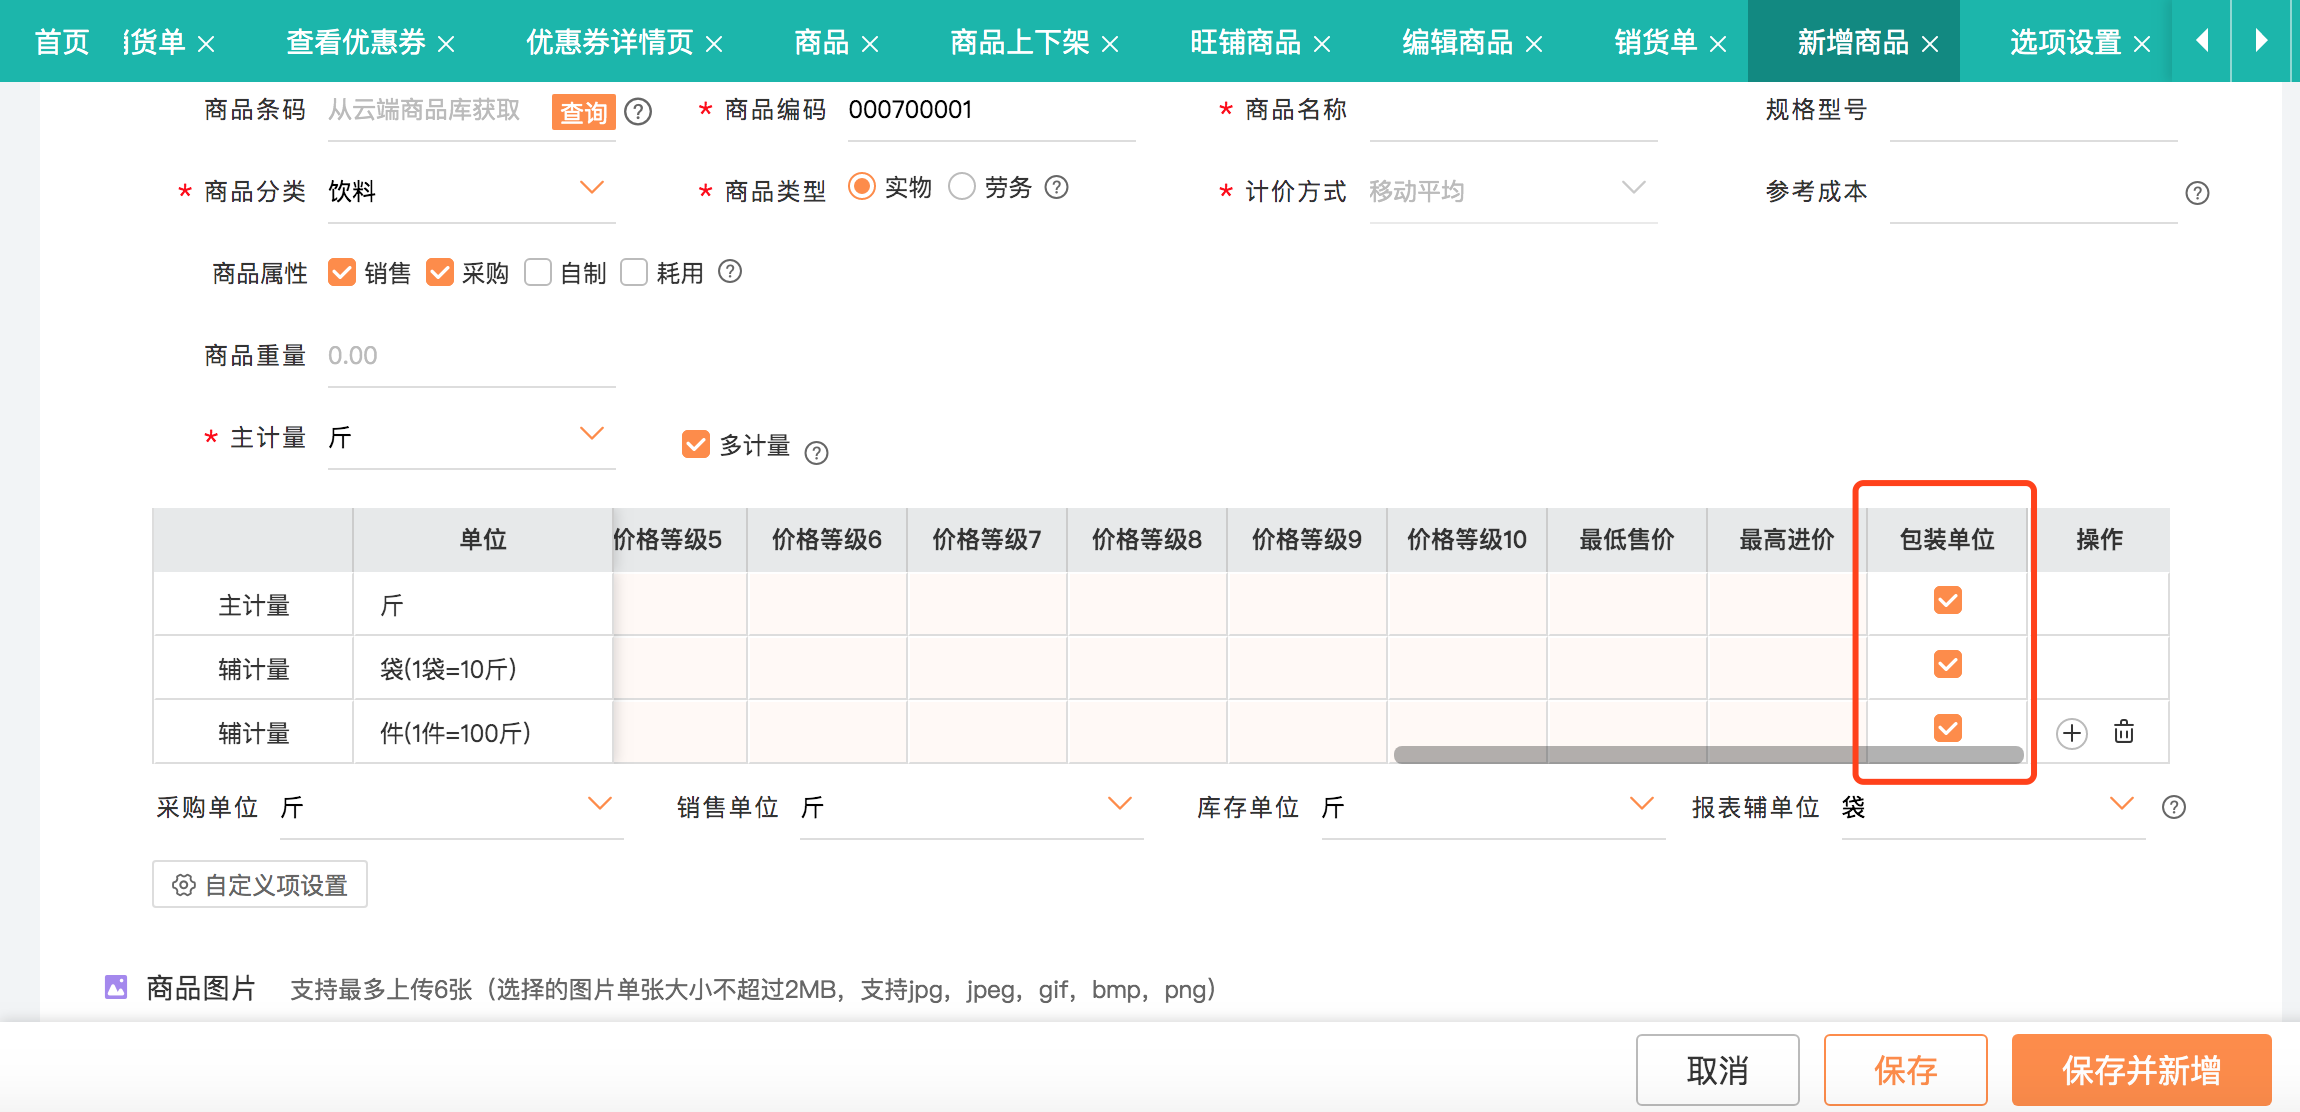Click the add row (+) icon in operations
This screenshot has width=2300, height=1112.
[2073, 731]
